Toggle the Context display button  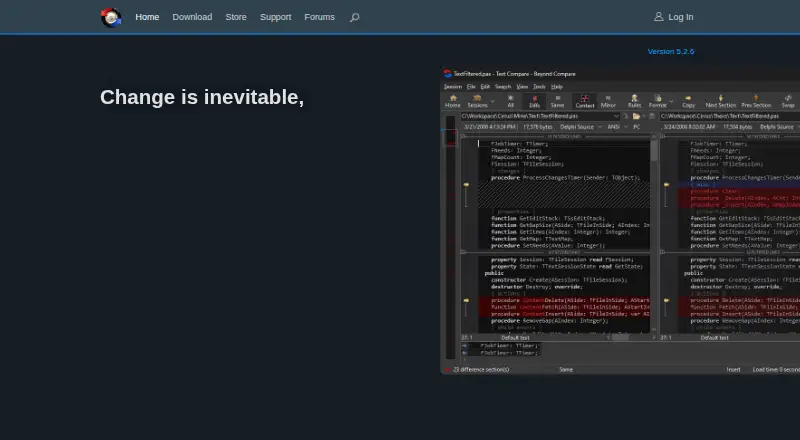click(585, 101)
